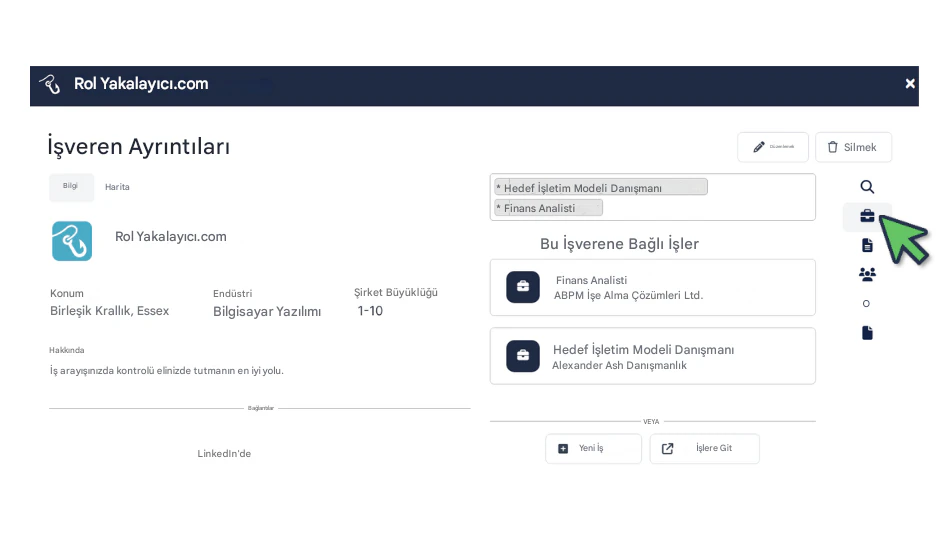Select the Hedef İşletim Modeli Danışmanı tag

[601, 188]
